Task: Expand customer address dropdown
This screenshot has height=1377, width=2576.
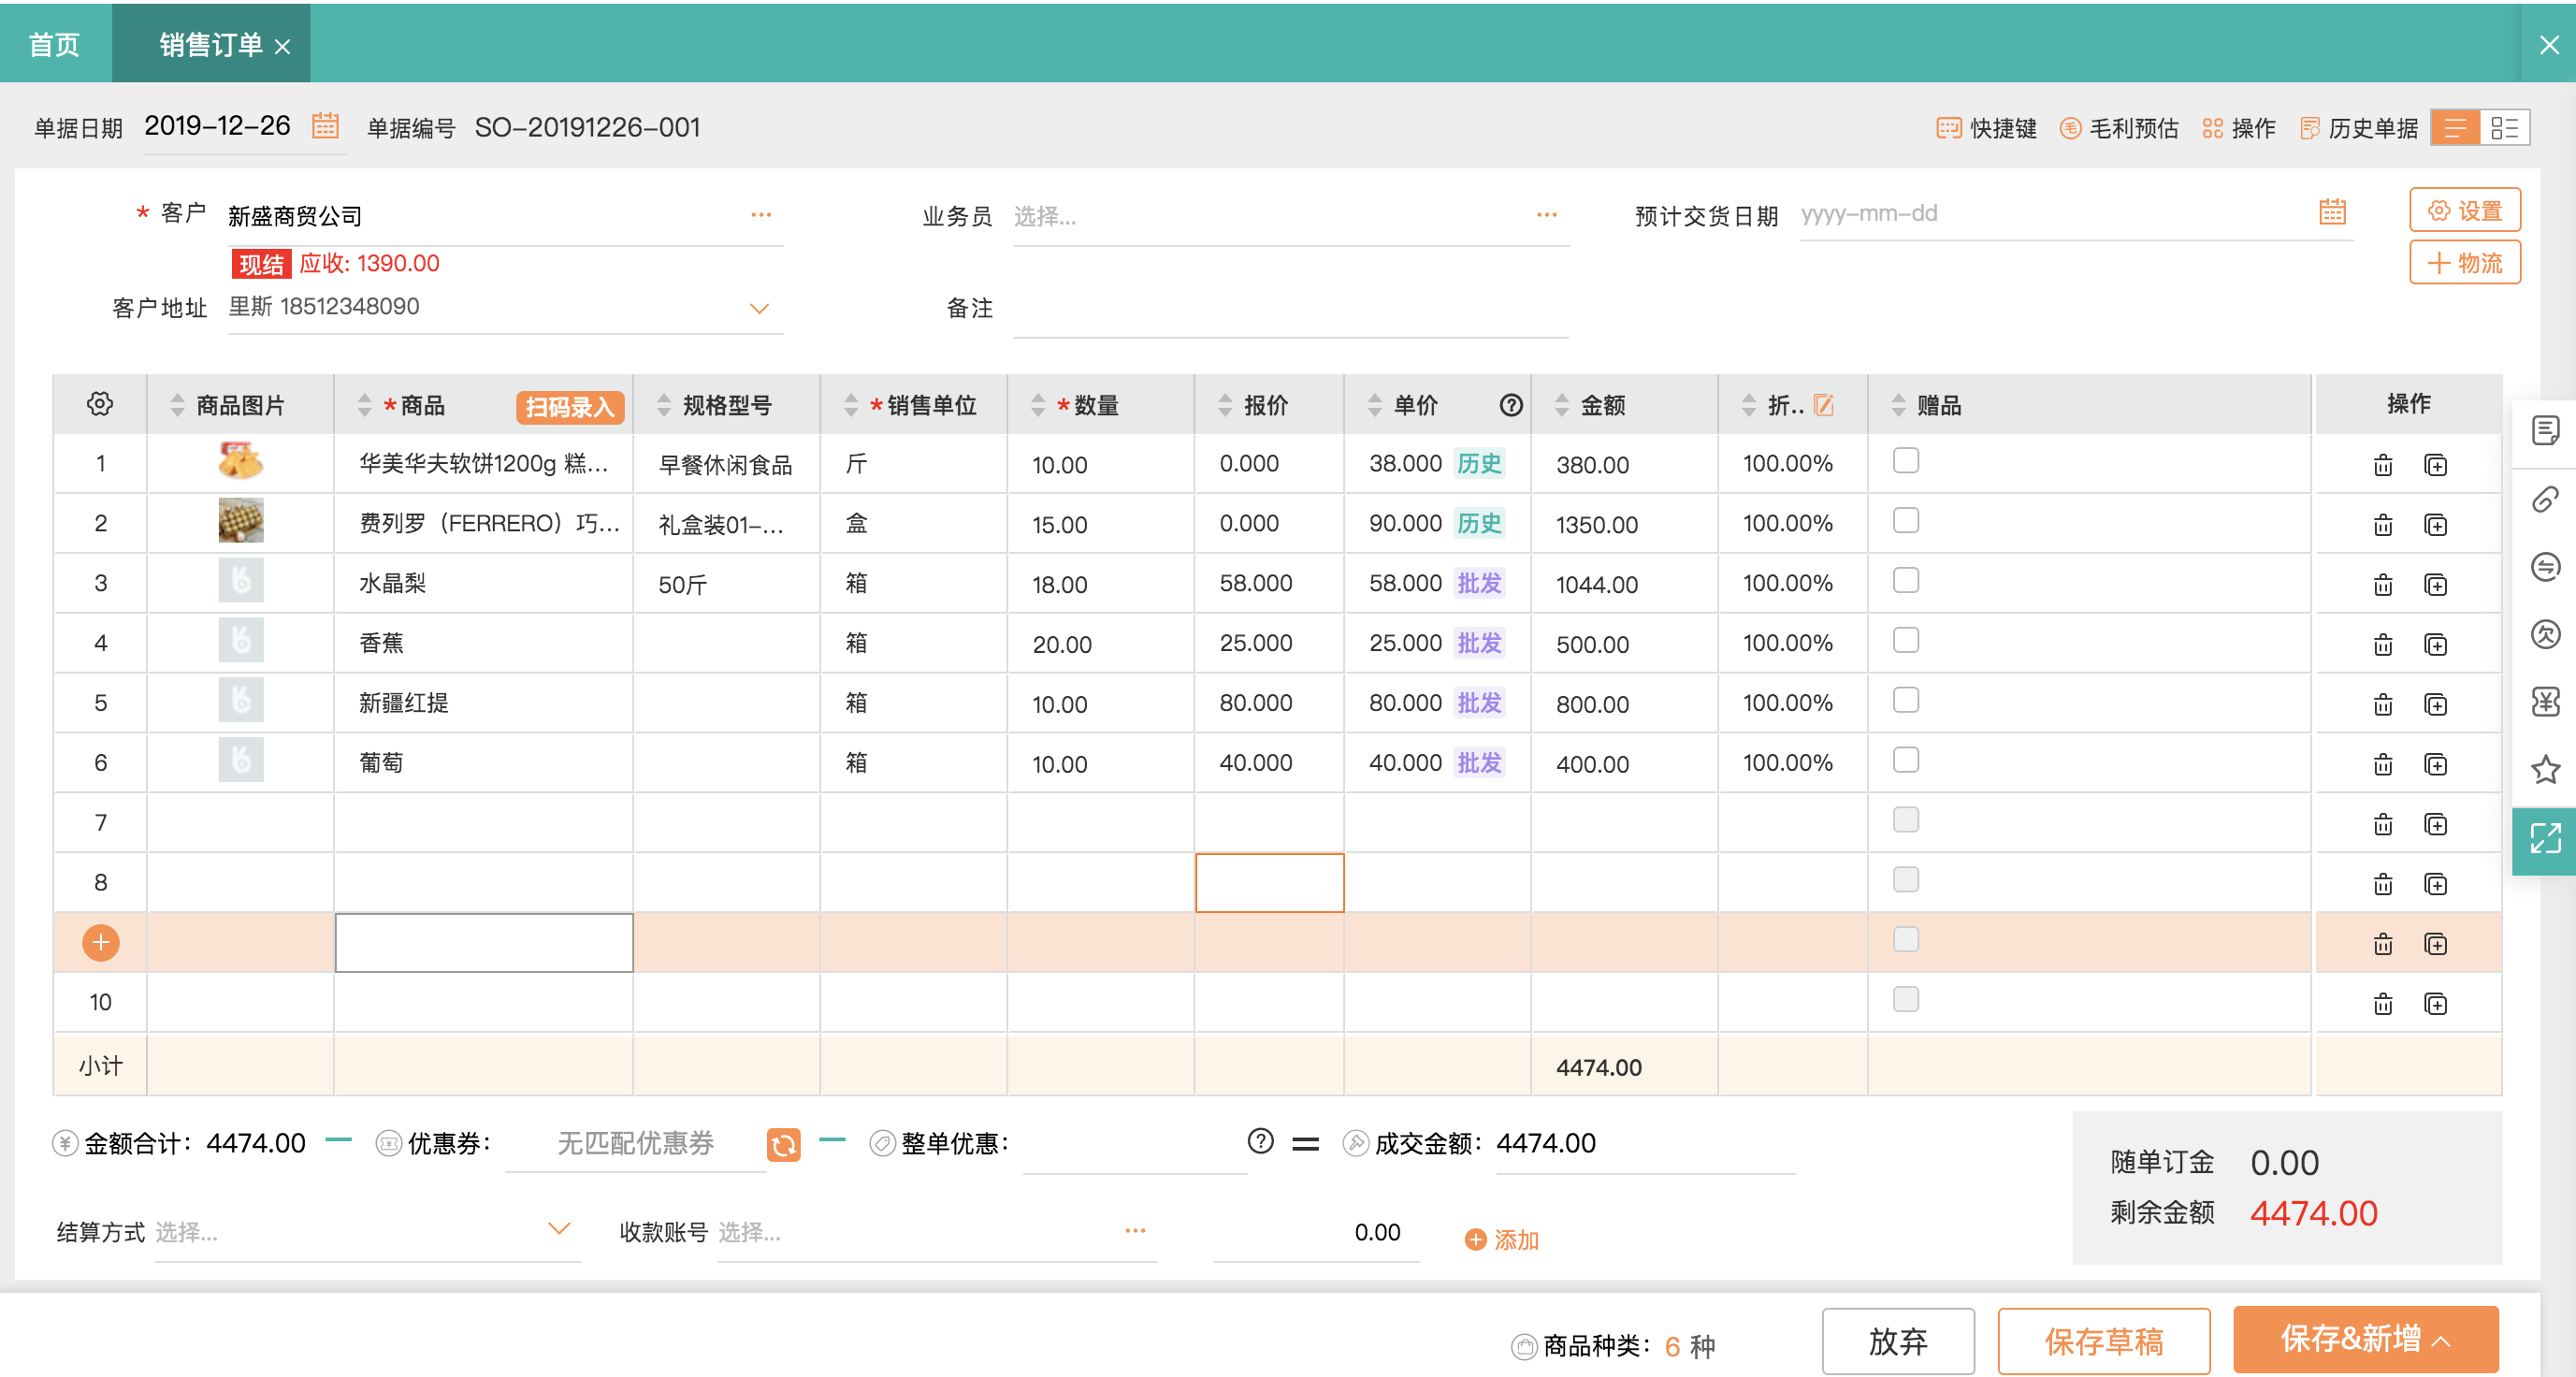Action: [761, 309]
